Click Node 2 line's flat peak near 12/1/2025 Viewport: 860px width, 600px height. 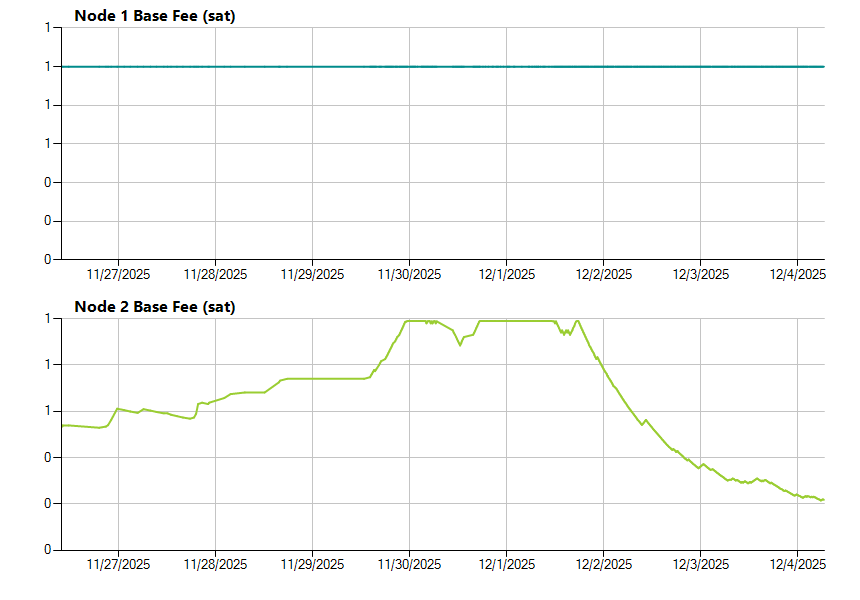[x=515, y=321]
